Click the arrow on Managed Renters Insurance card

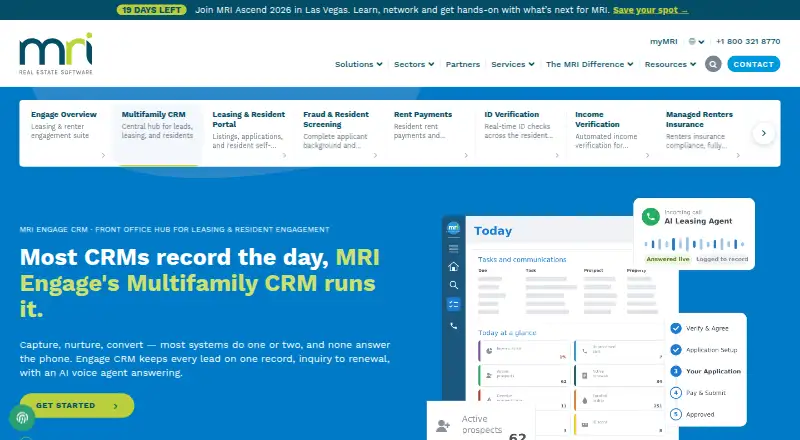(738, 155)
